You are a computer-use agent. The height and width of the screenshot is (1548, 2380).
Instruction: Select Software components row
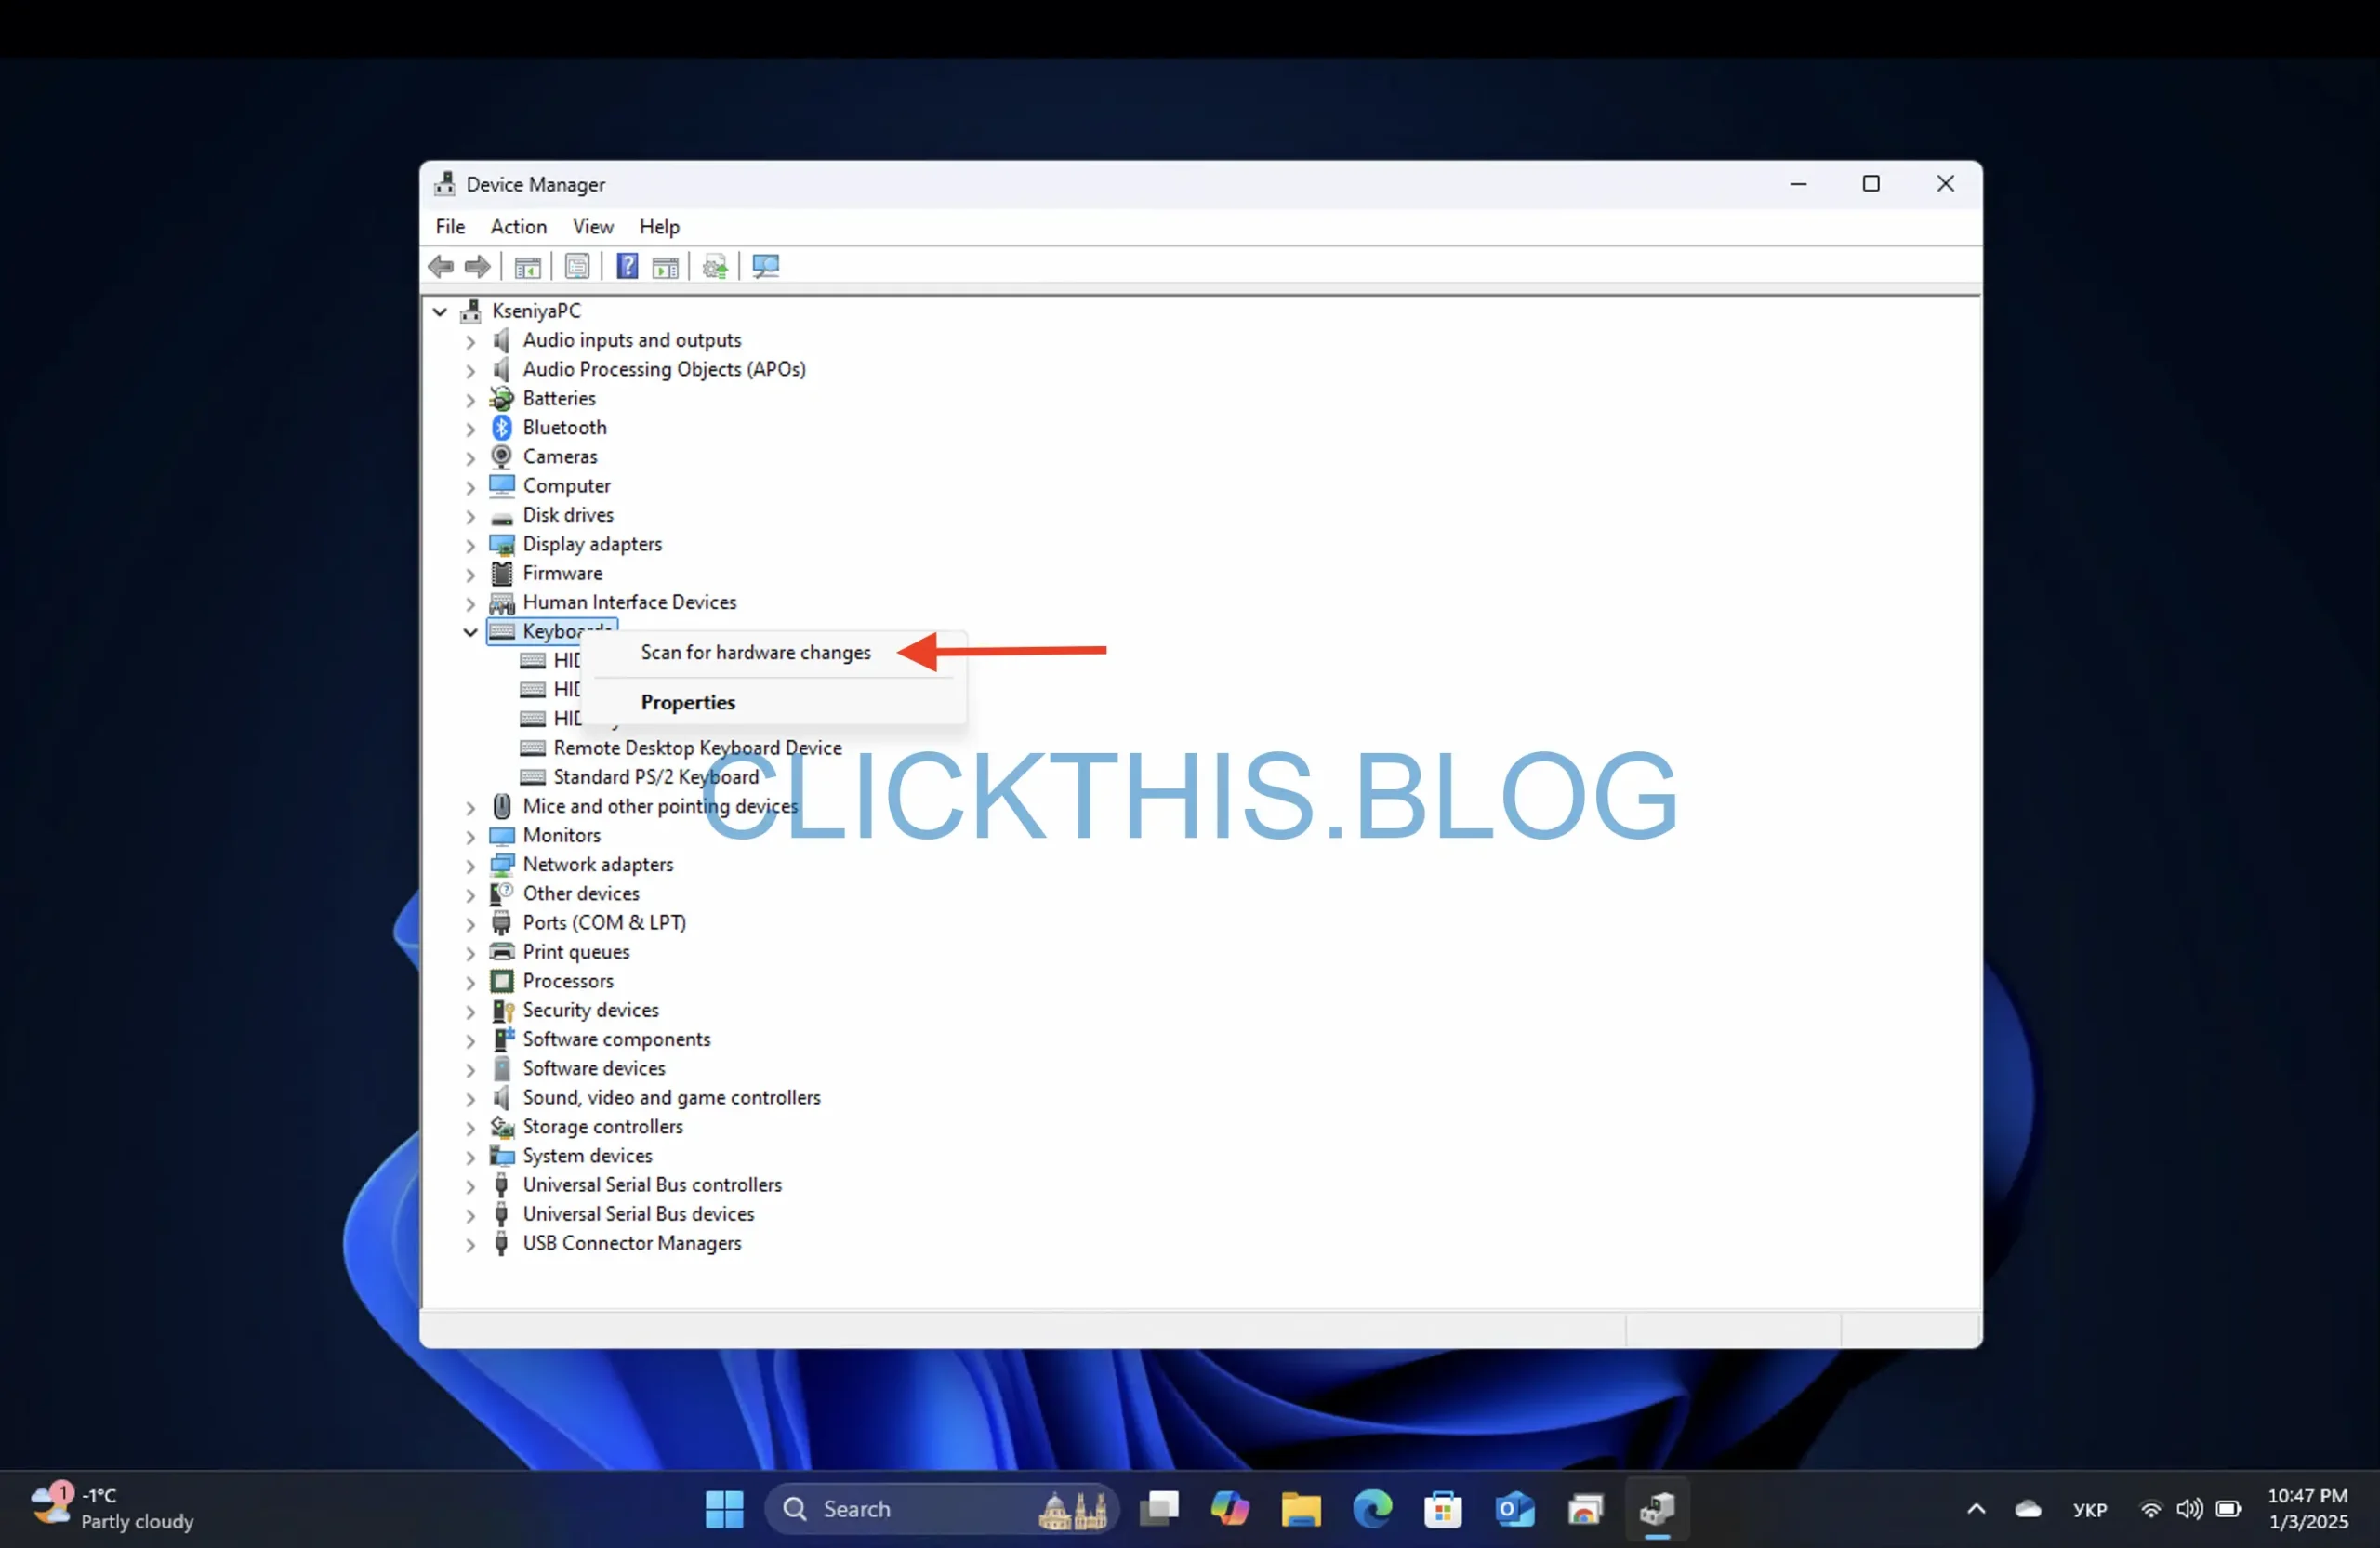(x=617, y=1040)
